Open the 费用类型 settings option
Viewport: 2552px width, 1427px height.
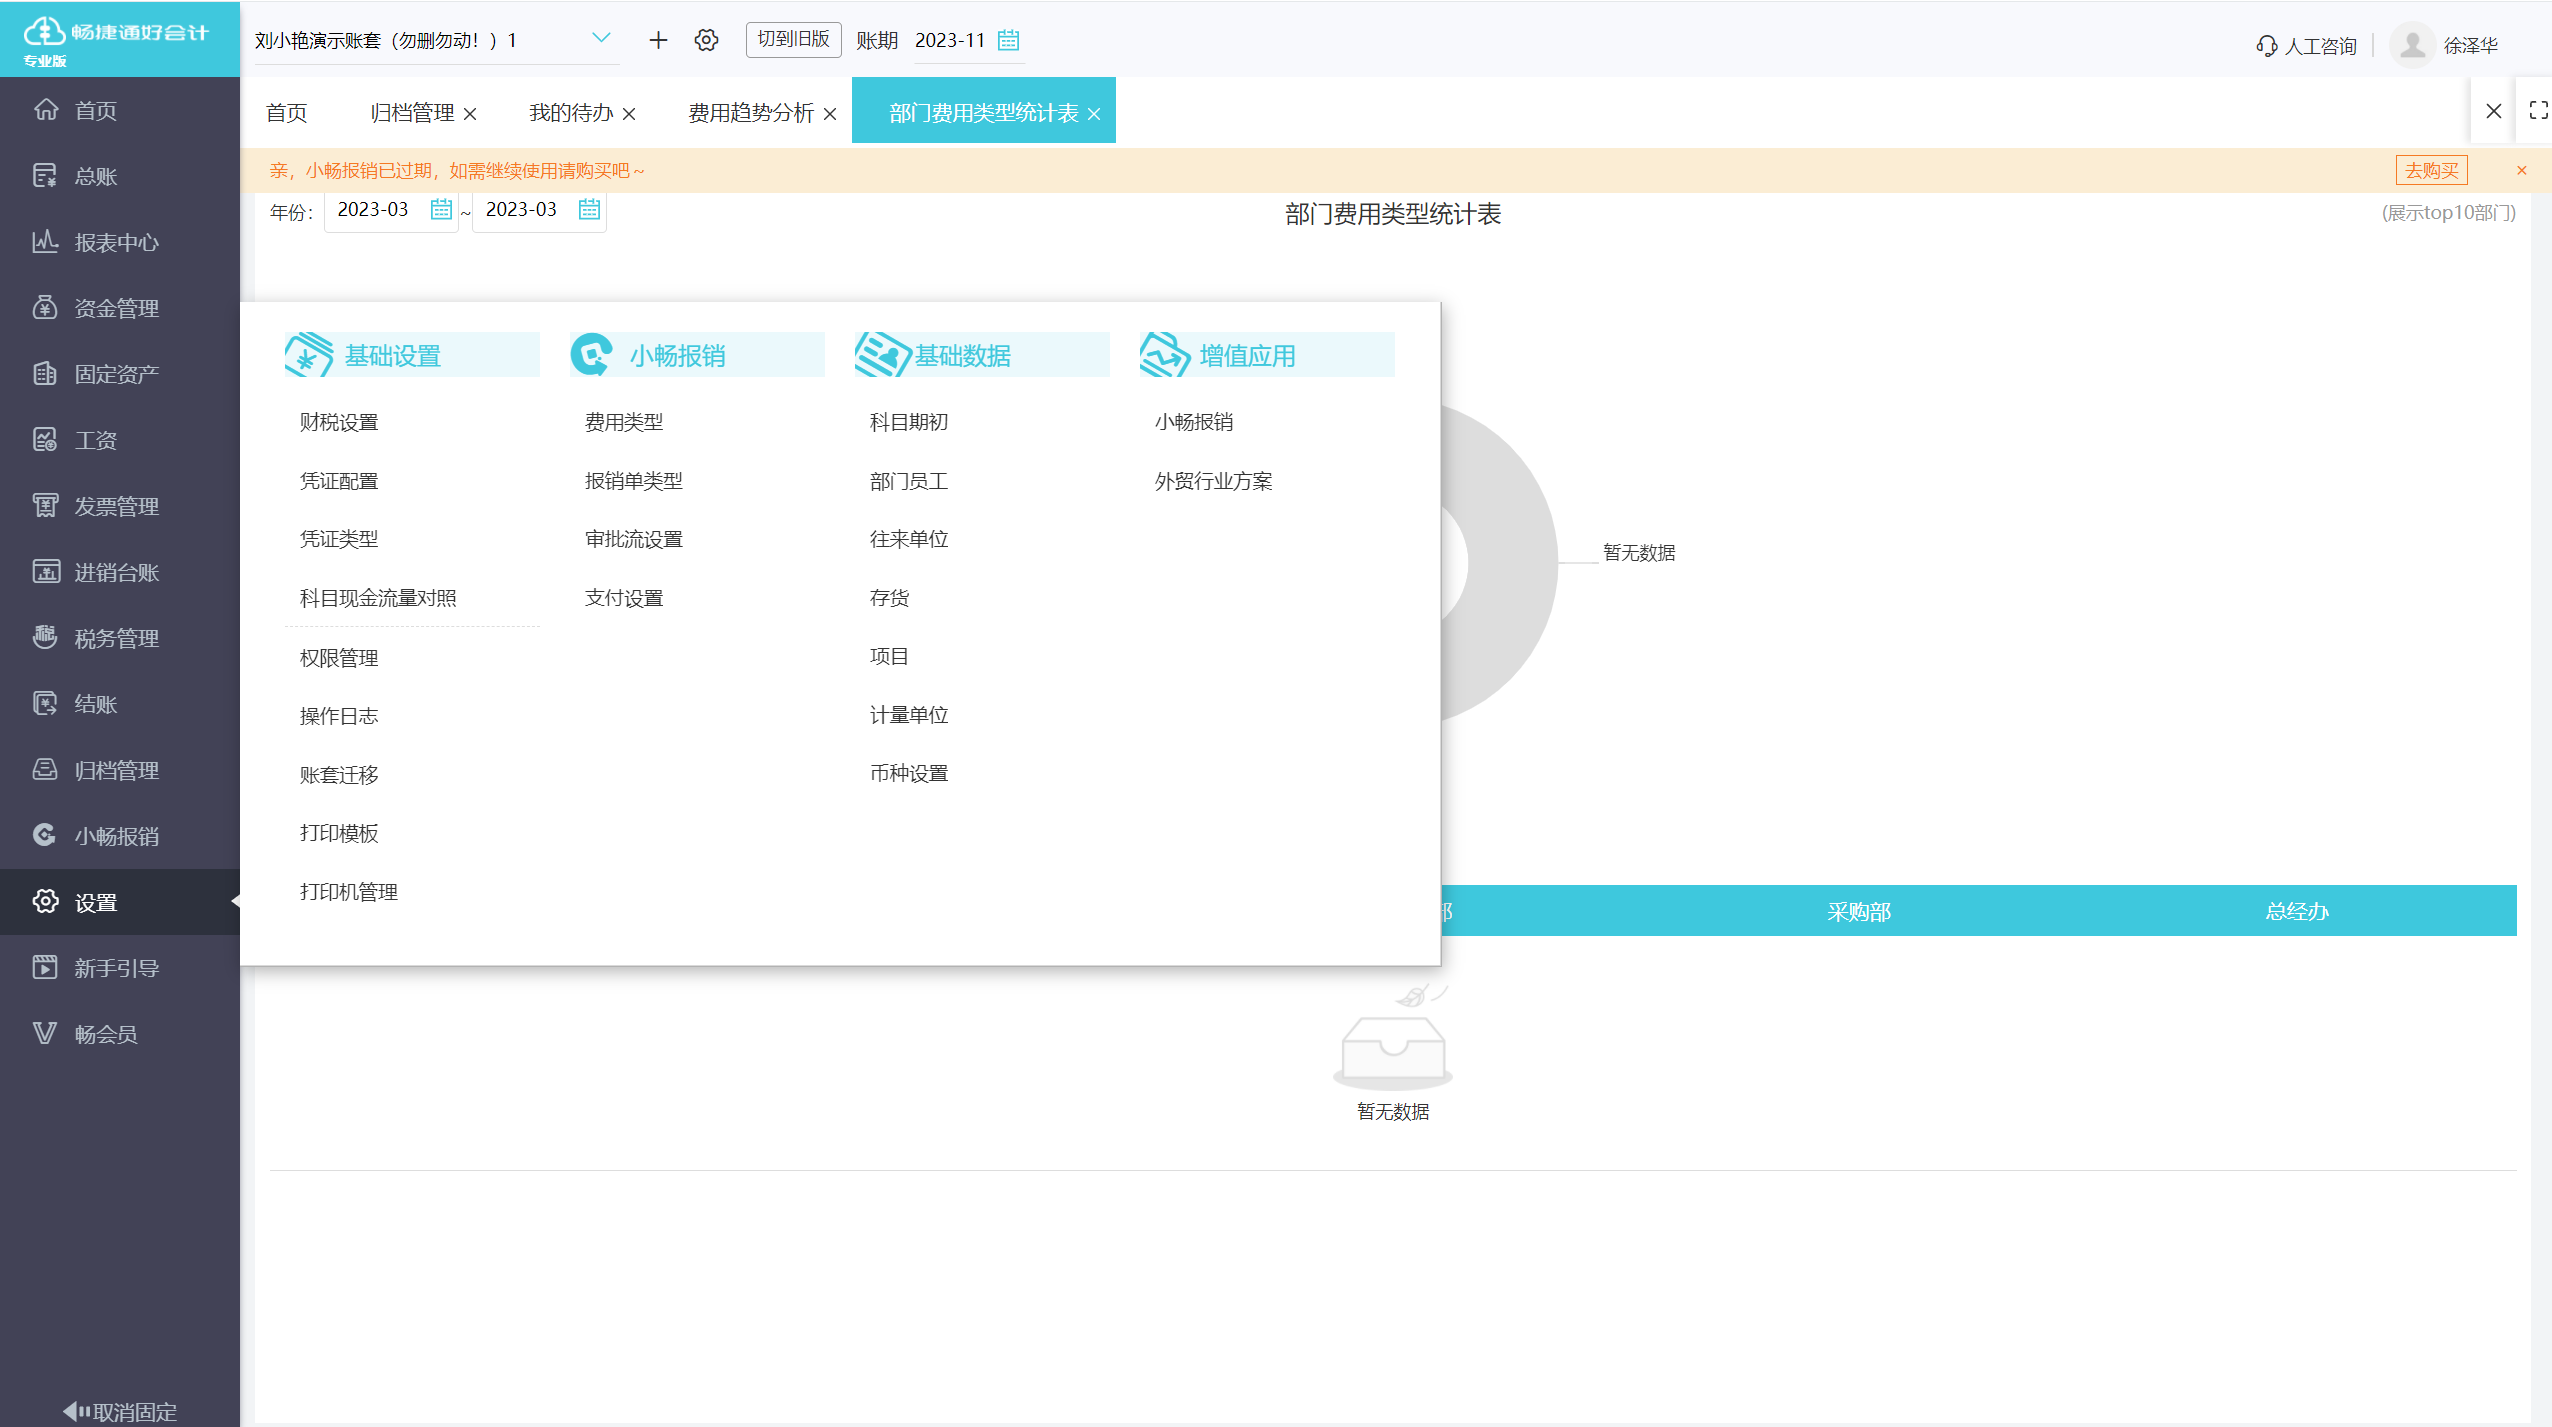pyautogui.click(x=626, y=421)
